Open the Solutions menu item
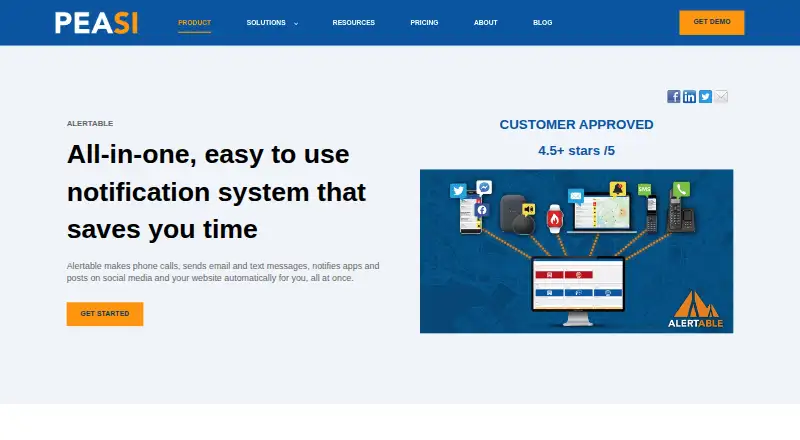 point(266,22)
